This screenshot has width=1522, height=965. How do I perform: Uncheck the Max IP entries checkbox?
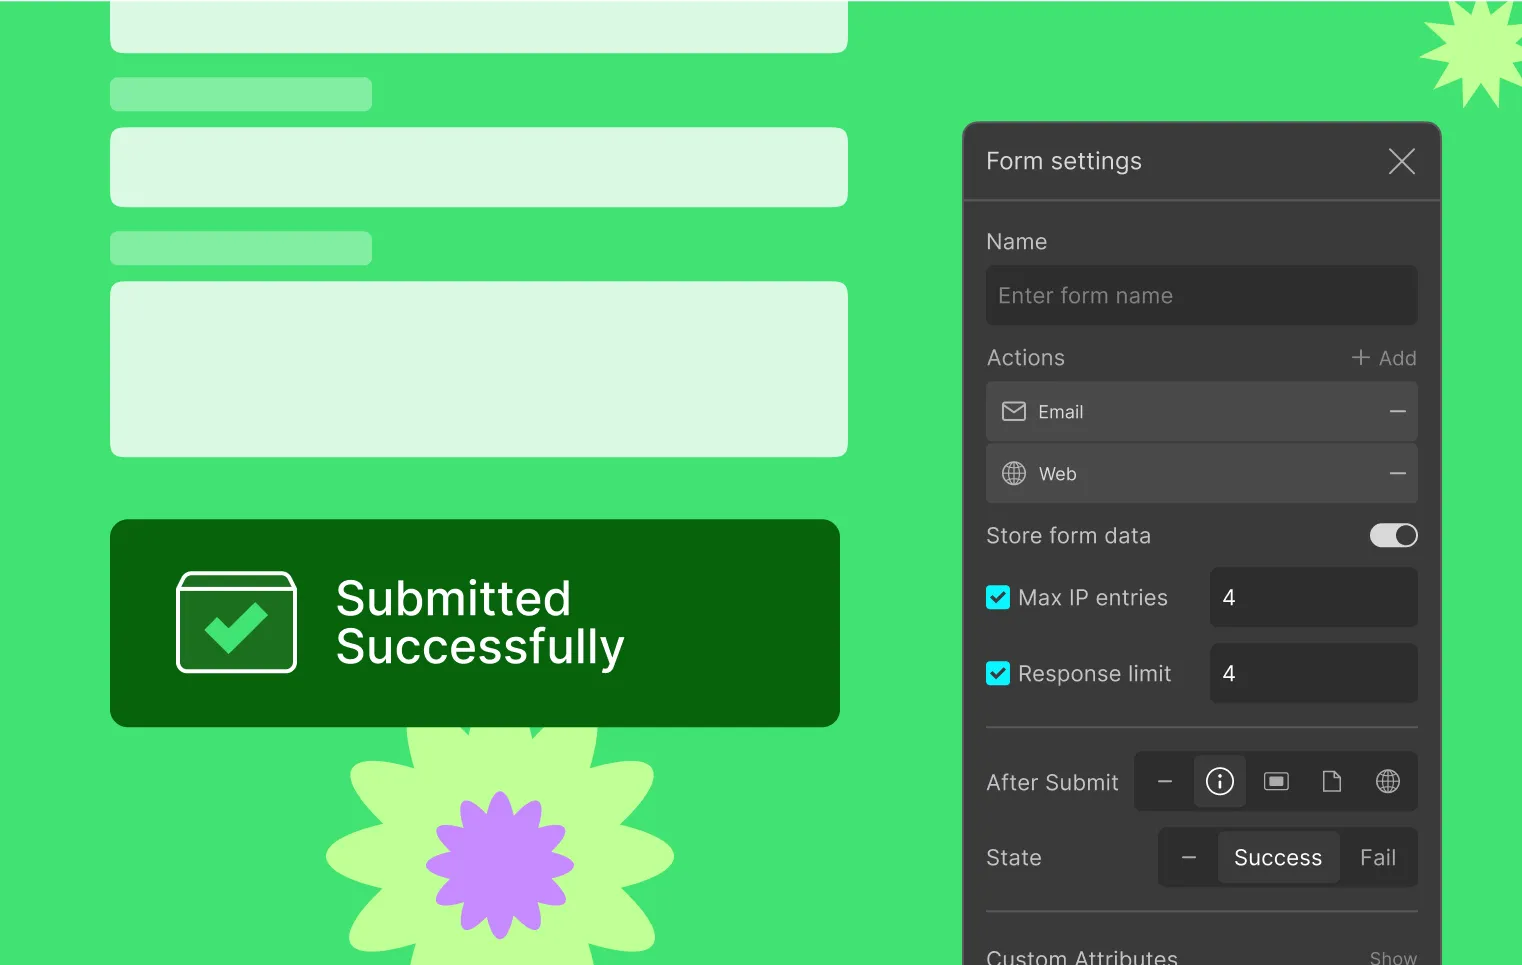pyautogui.click(x=998, y=597)
